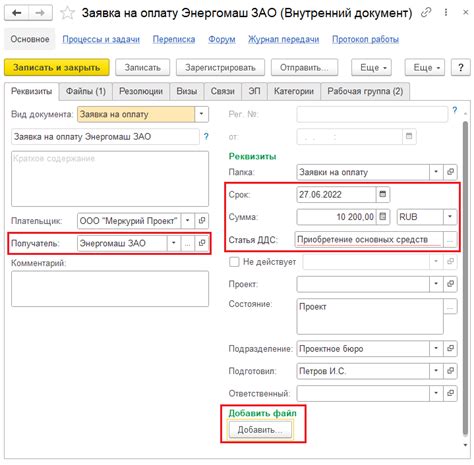Select the Реквизиты tab
Viewport: 474px width, 465px height.
point(32,91)
